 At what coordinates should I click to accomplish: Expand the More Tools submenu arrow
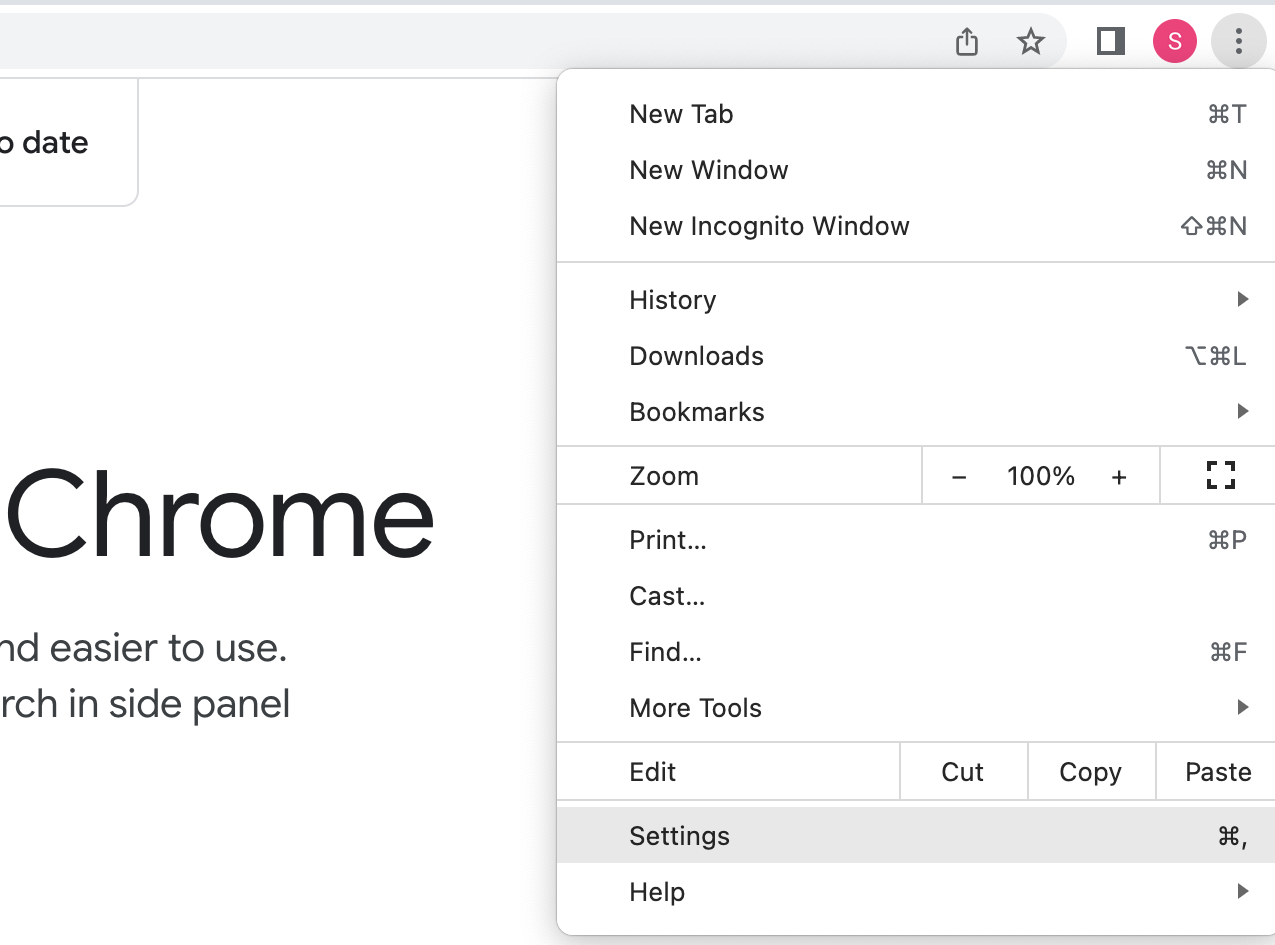tap(1242, 707)
